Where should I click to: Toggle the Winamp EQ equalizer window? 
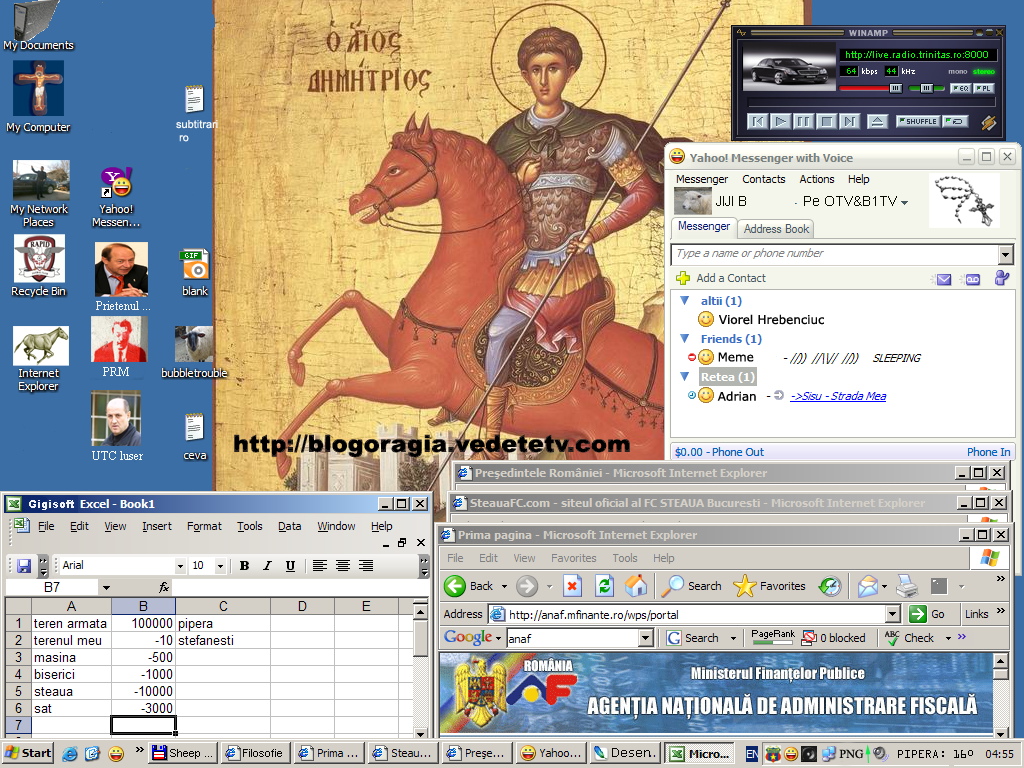(x=960, y=88)
